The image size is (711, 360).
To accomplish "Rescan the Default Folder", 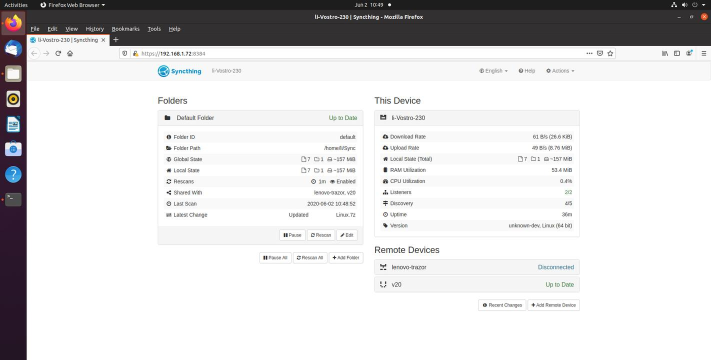I will point(321,235).
